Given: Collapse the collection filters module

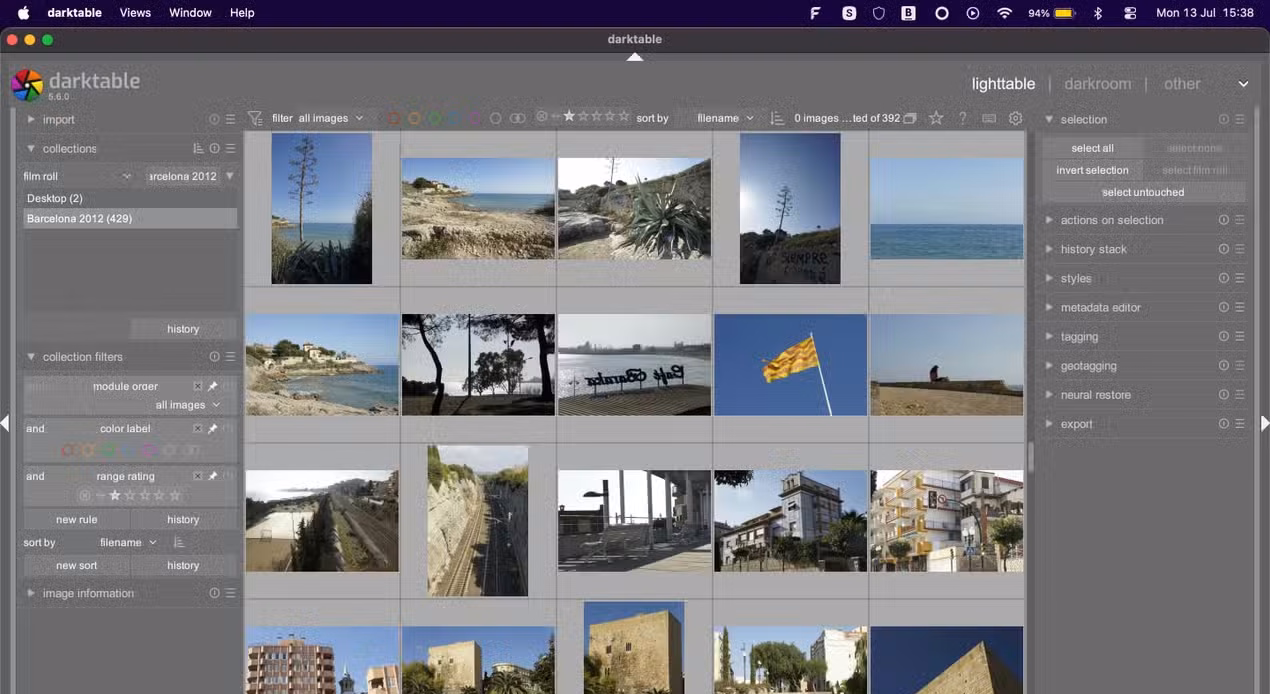Looking at the screenshot, I should (31, 357).
